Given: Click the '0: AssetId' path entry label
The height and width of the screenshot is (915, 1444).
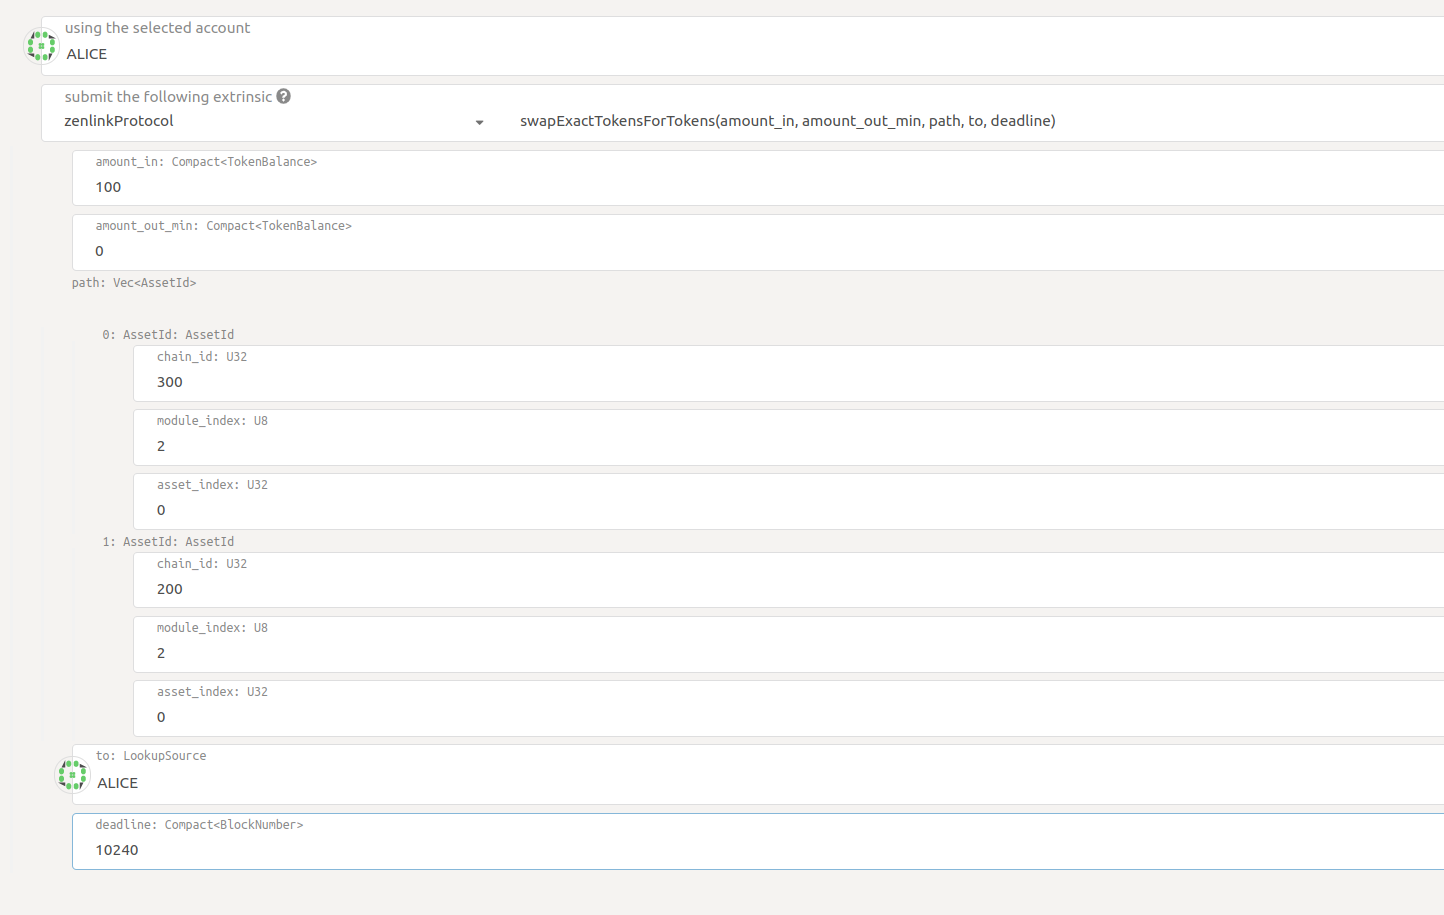Looking at the screenshot, I should (168, 335).
